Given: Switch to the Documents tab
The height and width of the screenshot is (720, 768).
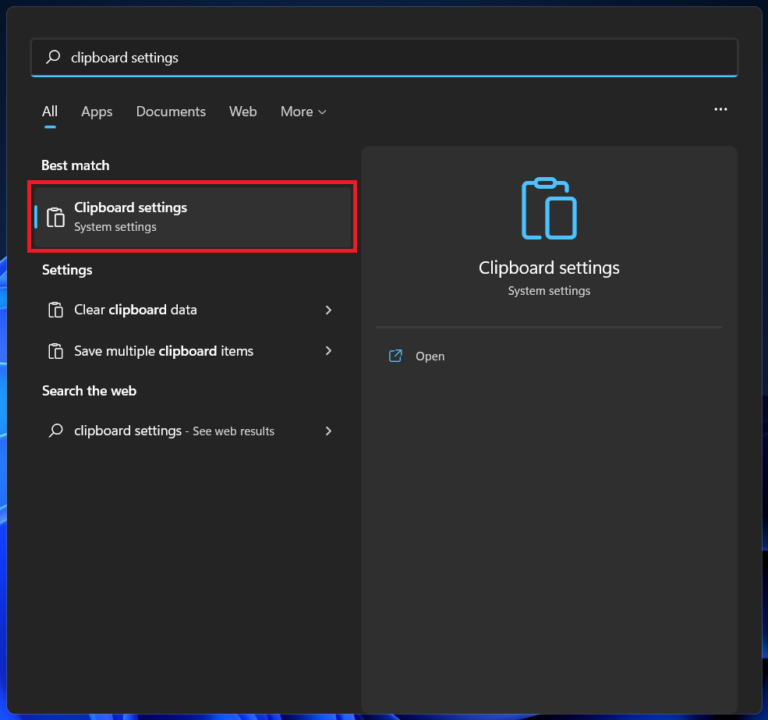Looking at the screenshot, I should [171, 112].
